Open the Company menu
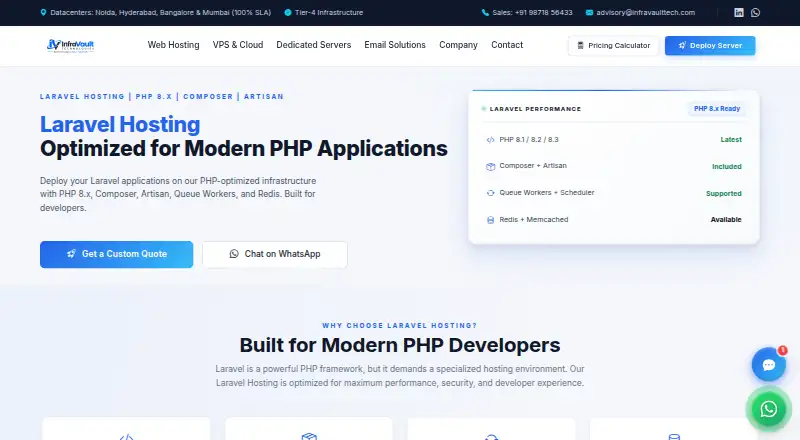Screen dimensions: 800x440 pos(458,45)
